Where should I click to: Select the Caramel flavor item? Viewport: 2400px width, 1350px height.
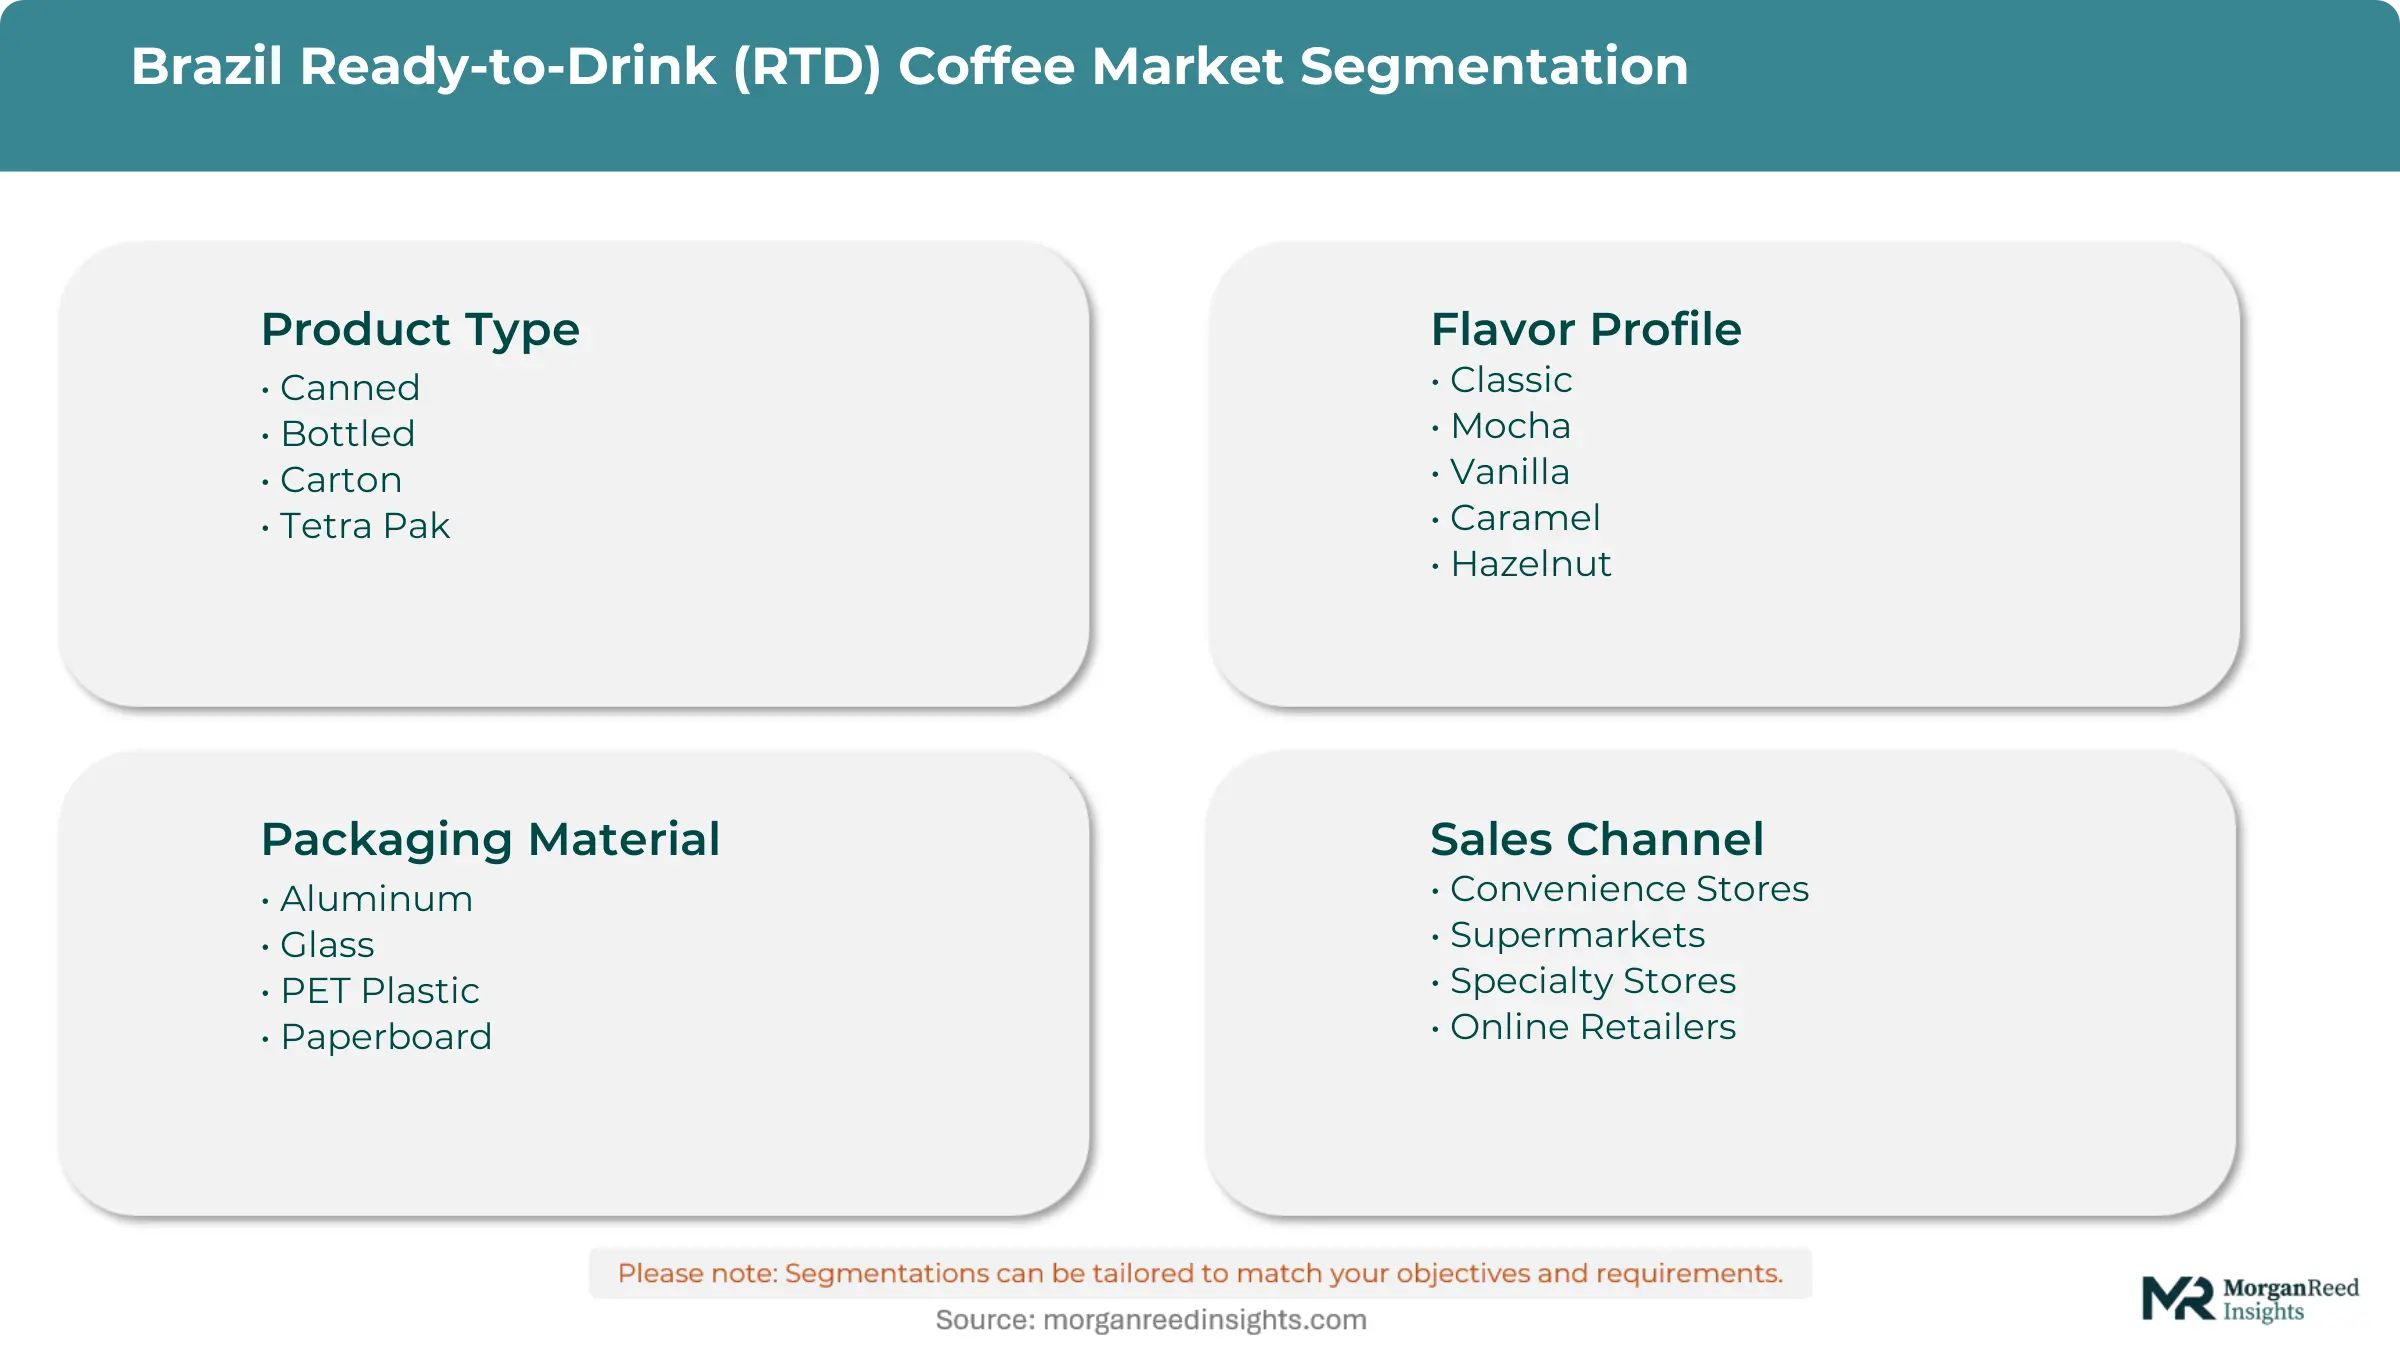(1525, 518)
